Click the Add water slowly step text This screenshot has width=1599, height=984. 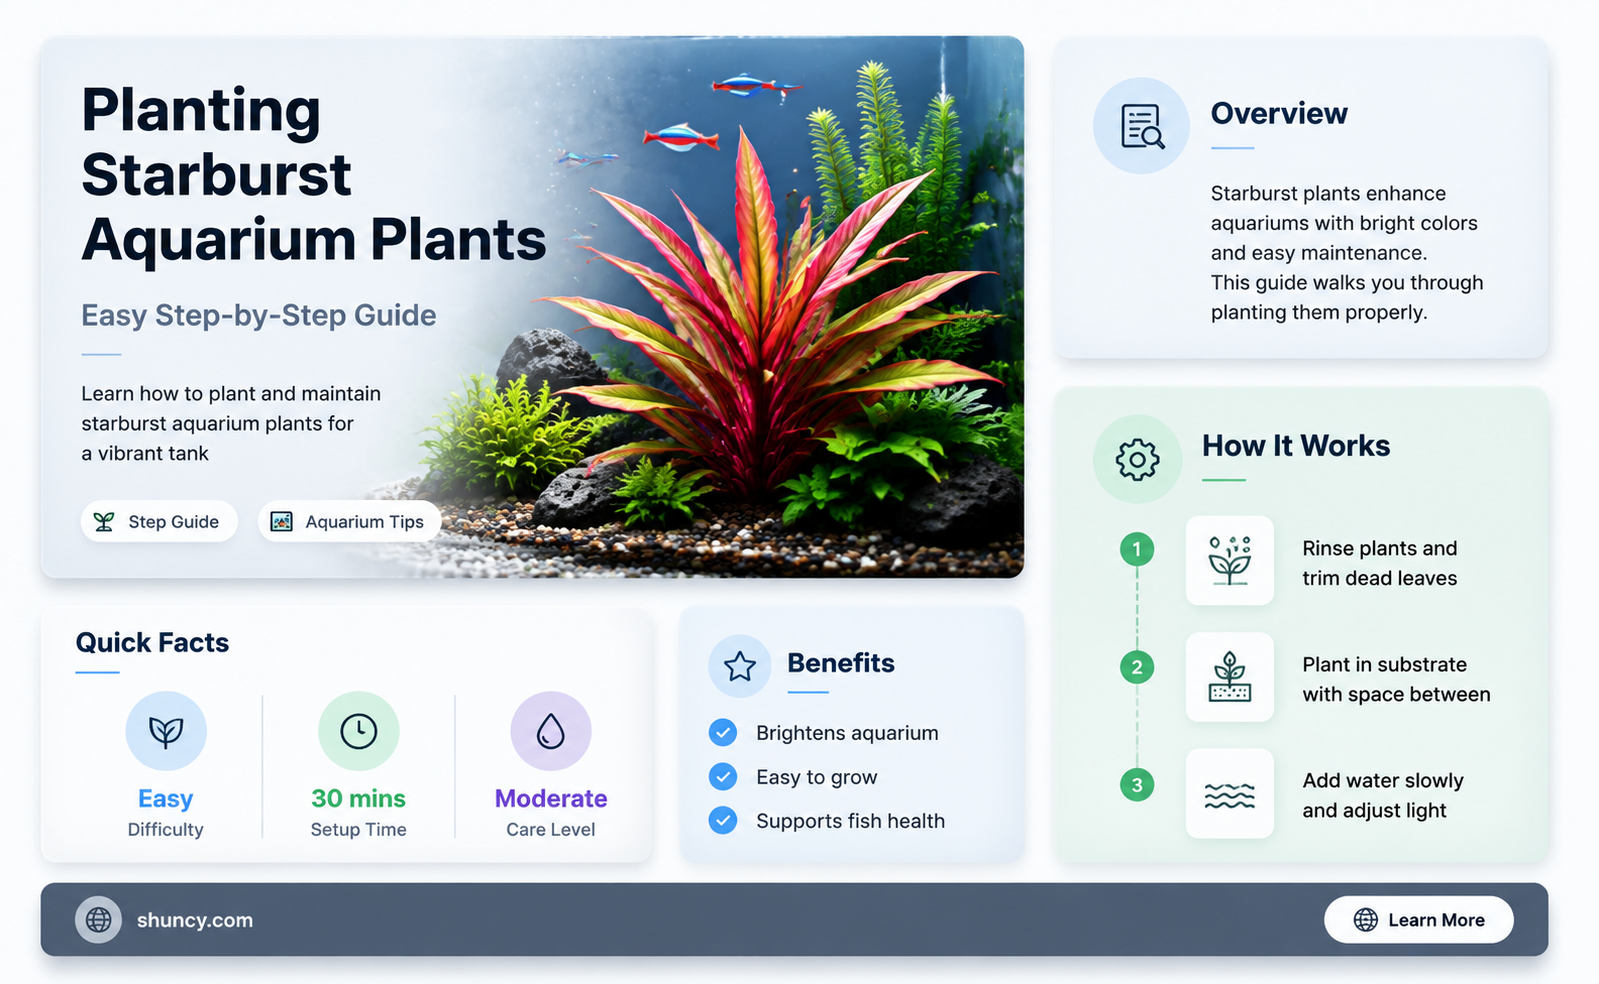(x=1383, y=795)
